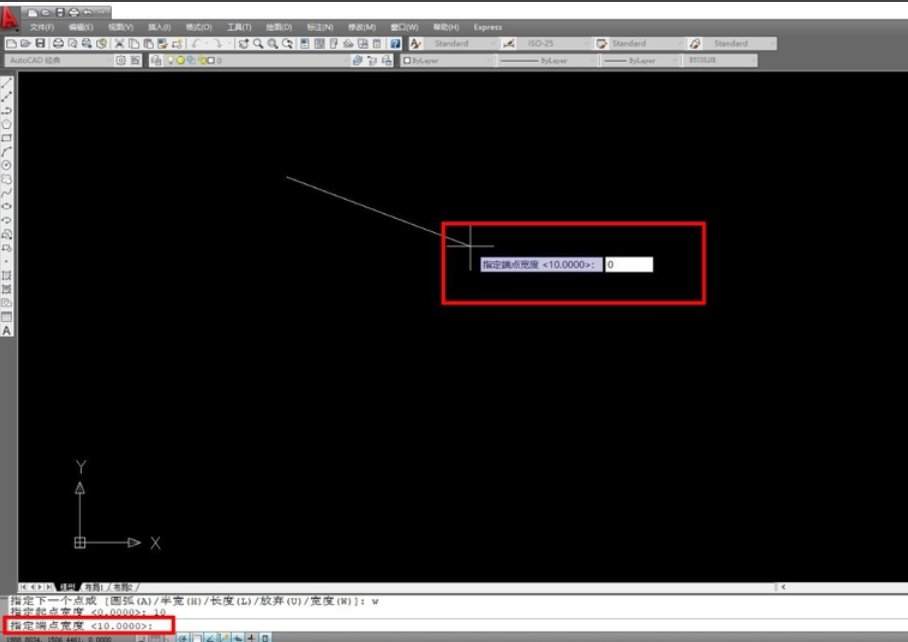
Task: Open the Express menu
Action: [x=487, y=27]
